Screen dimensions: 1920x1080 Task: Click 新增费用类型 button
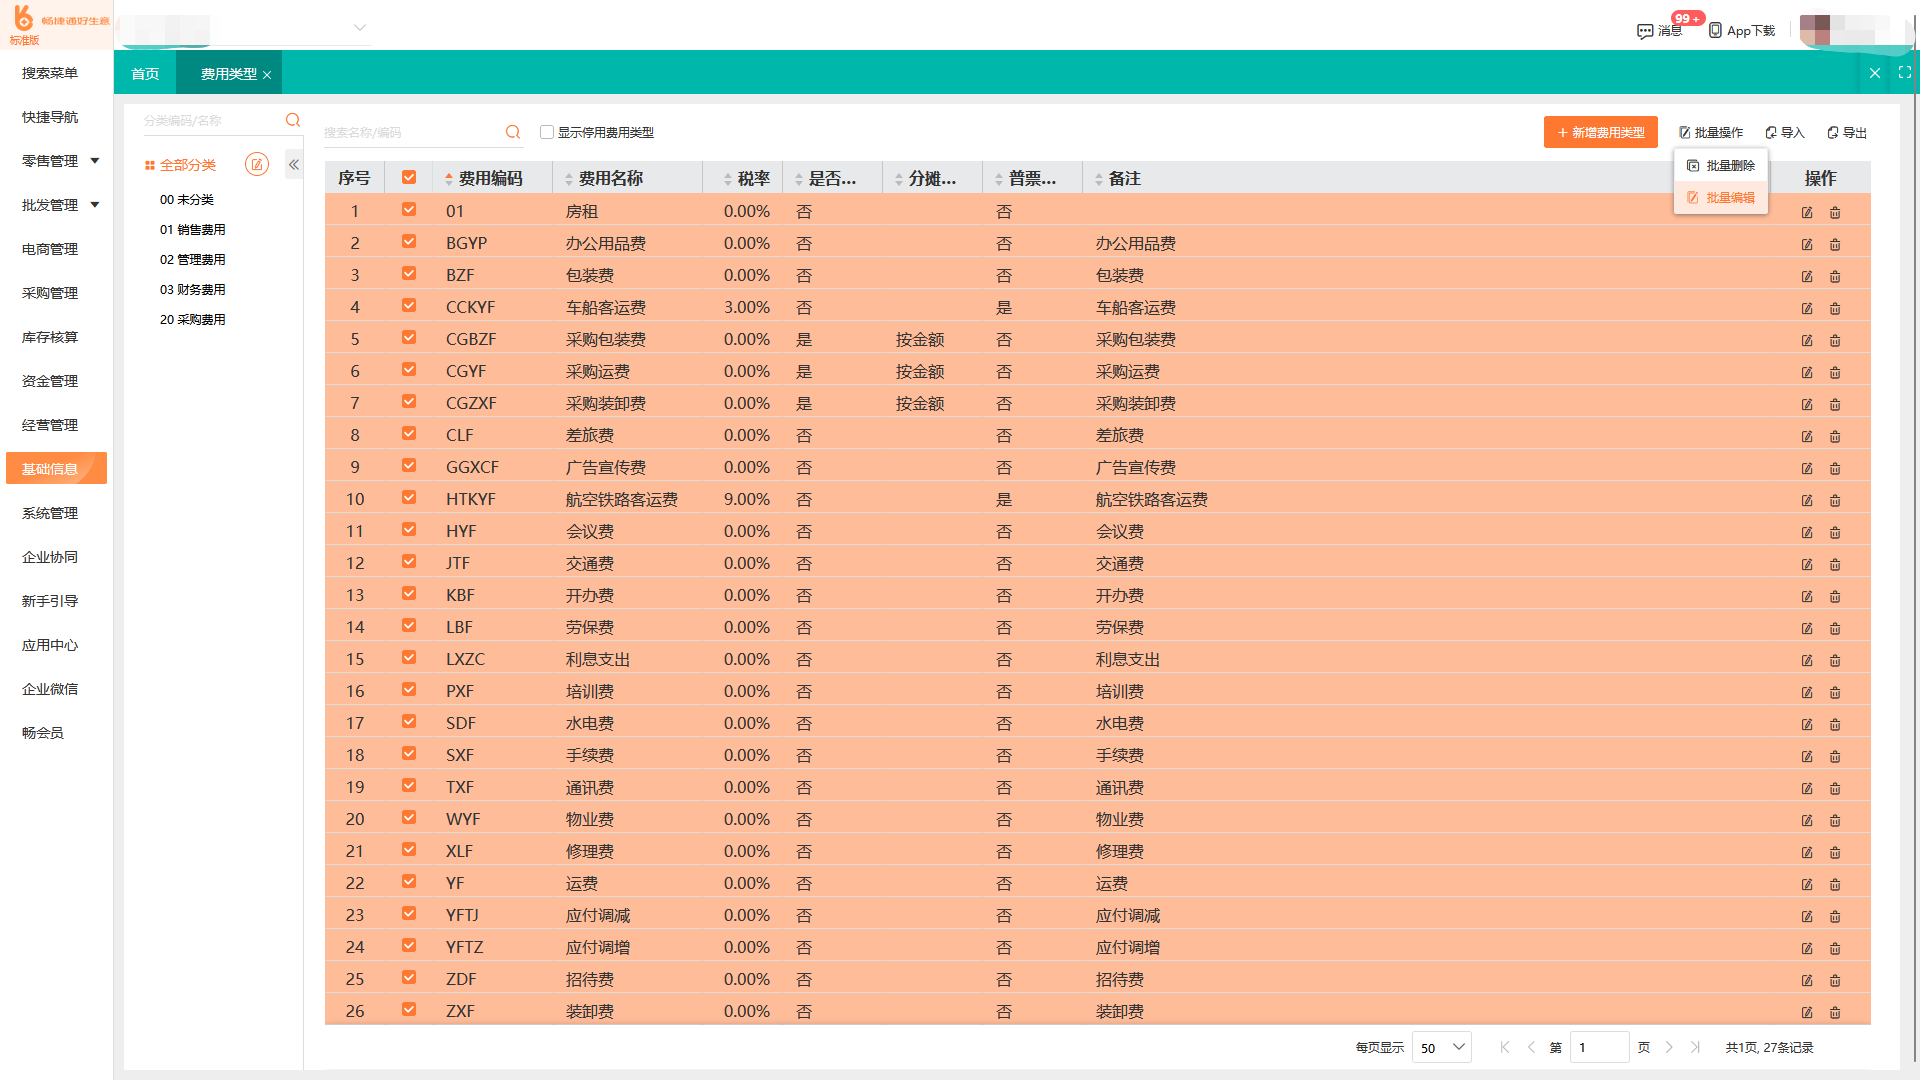(1600, 131)
